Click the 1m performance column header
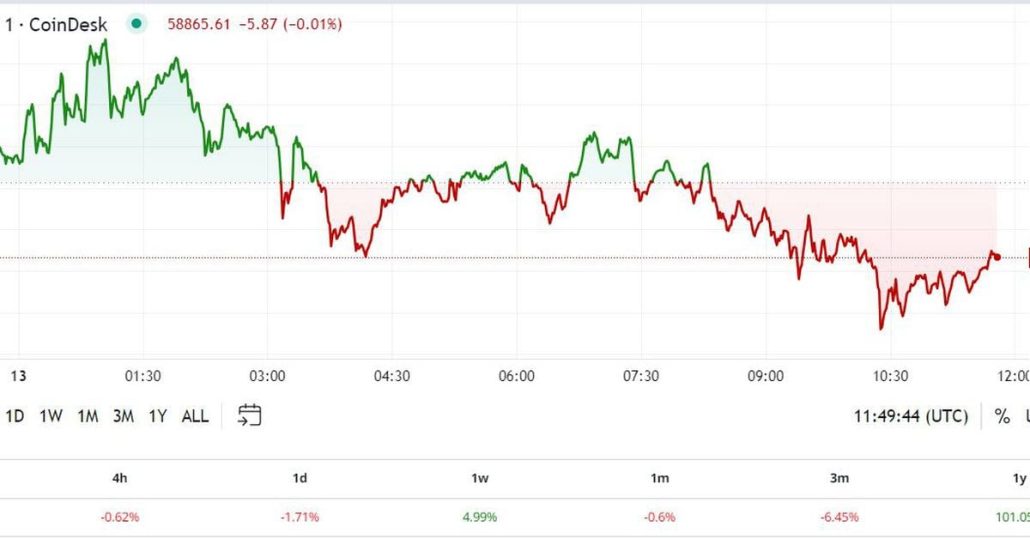 point(660,478)
